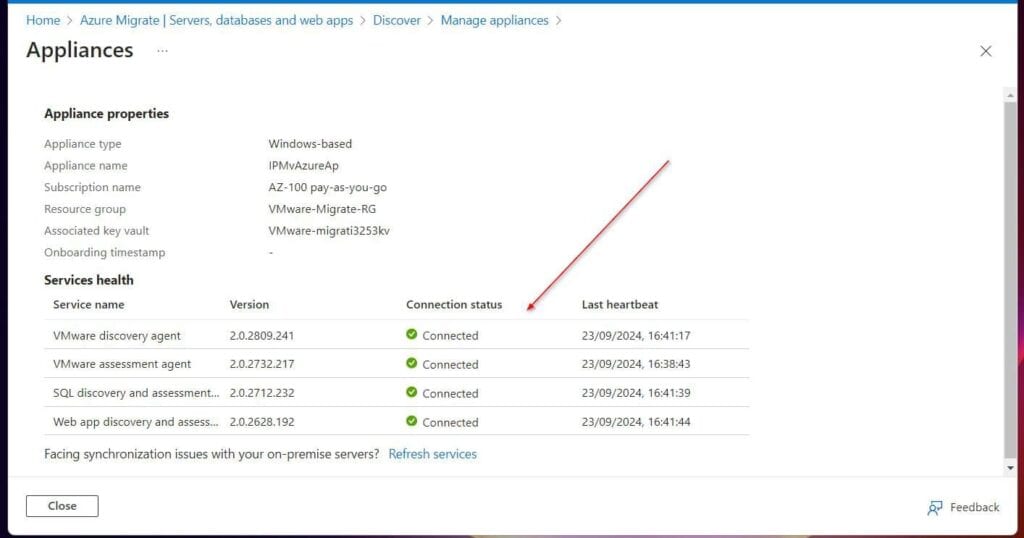
Task: Click the Associated key vault label
Action: pos(97,230)
